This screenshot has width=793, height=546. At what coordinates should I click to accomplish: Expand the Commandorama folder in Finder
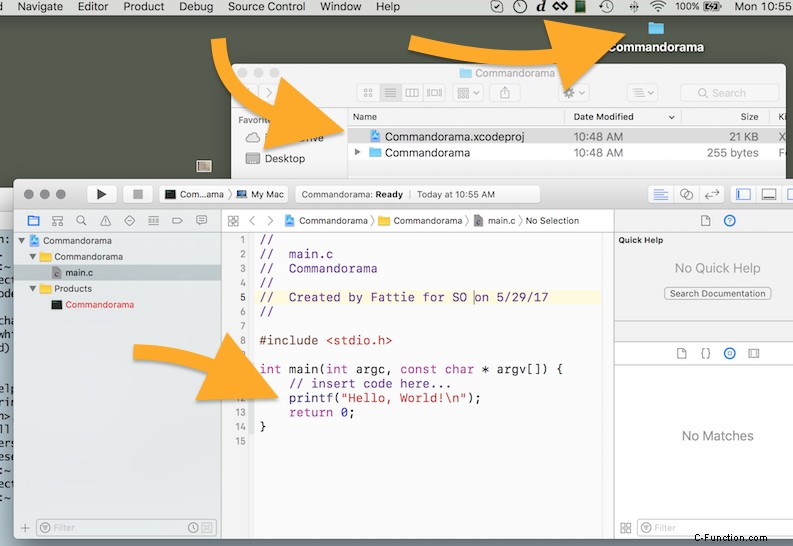coord(358,153)
